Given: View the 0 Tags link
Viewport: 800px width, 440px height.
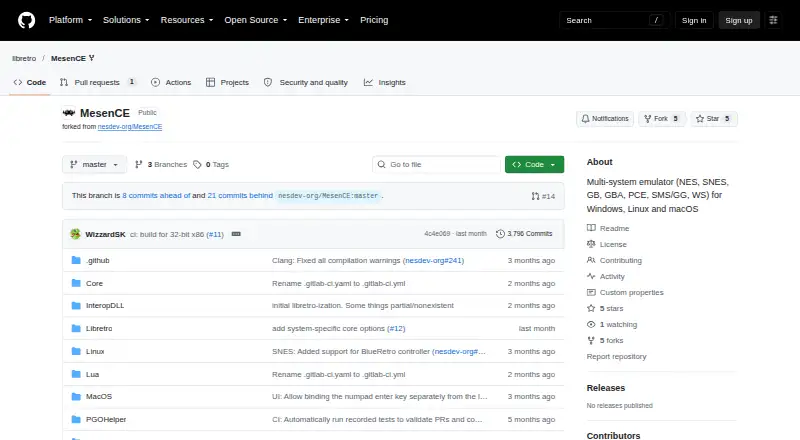Looking at the screenshot, I should pyautogui.click(x=211, y=164).
